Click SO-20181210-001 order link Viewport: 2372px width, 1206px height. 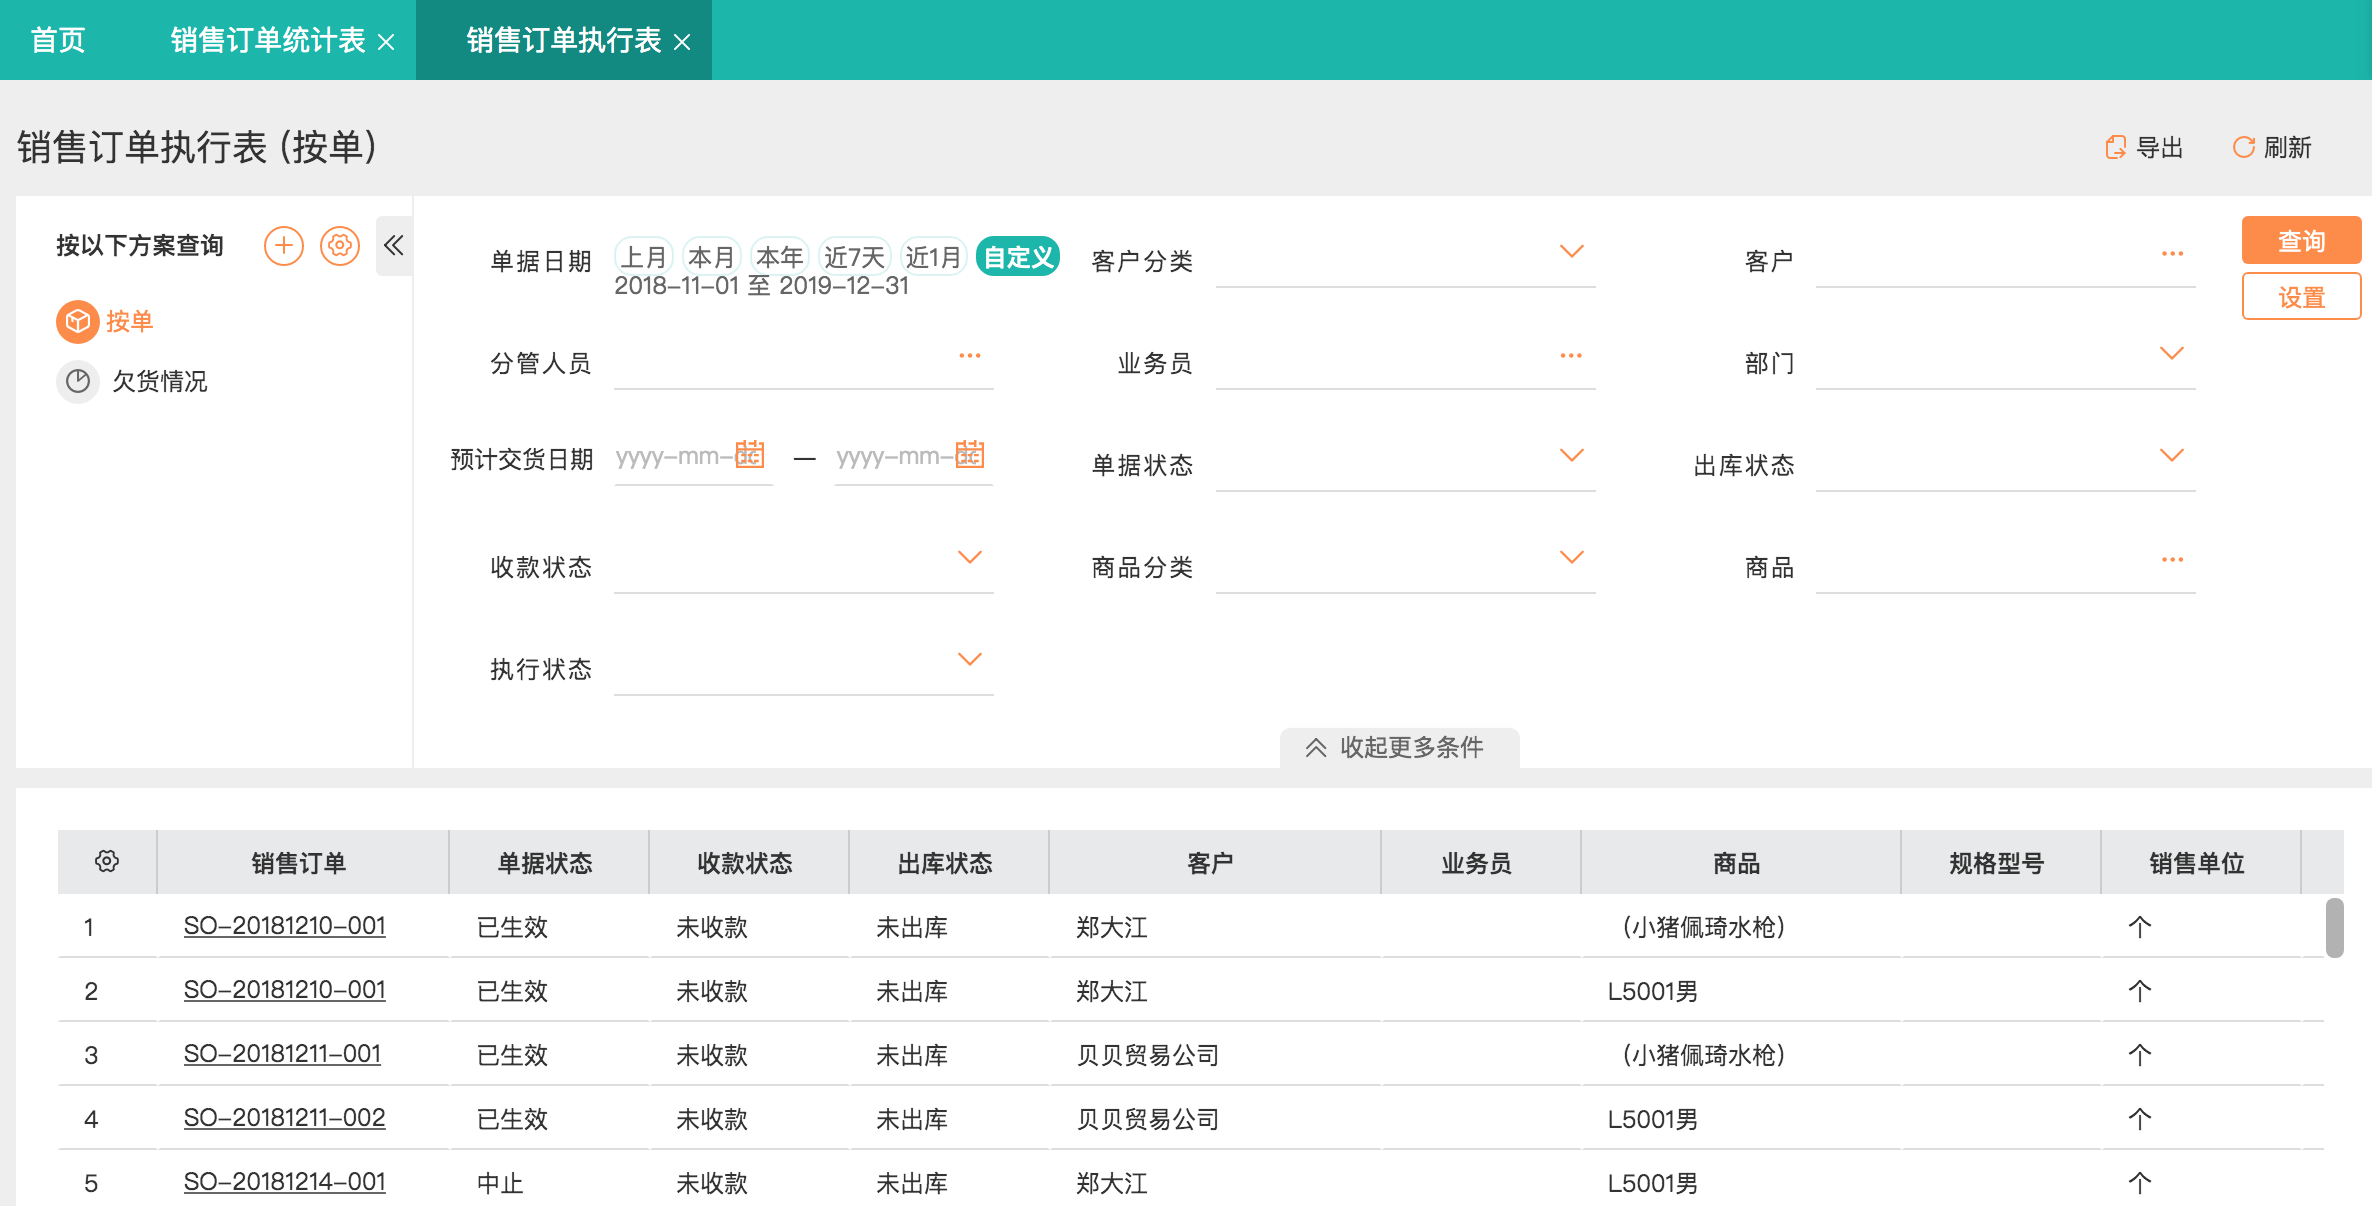[x=282, y=926]
